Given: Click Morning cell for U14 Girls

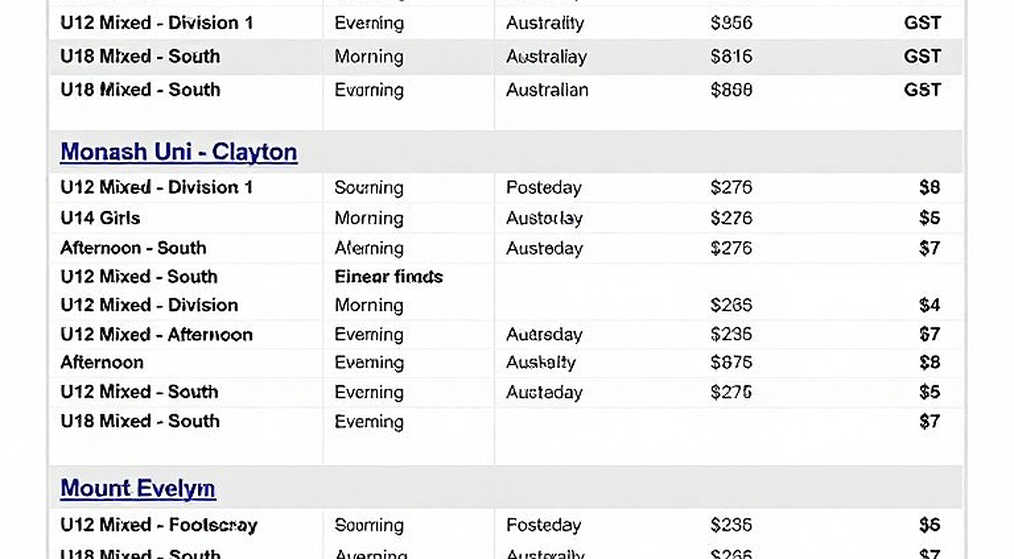Looking at the screenshot, I should point(369,218).
